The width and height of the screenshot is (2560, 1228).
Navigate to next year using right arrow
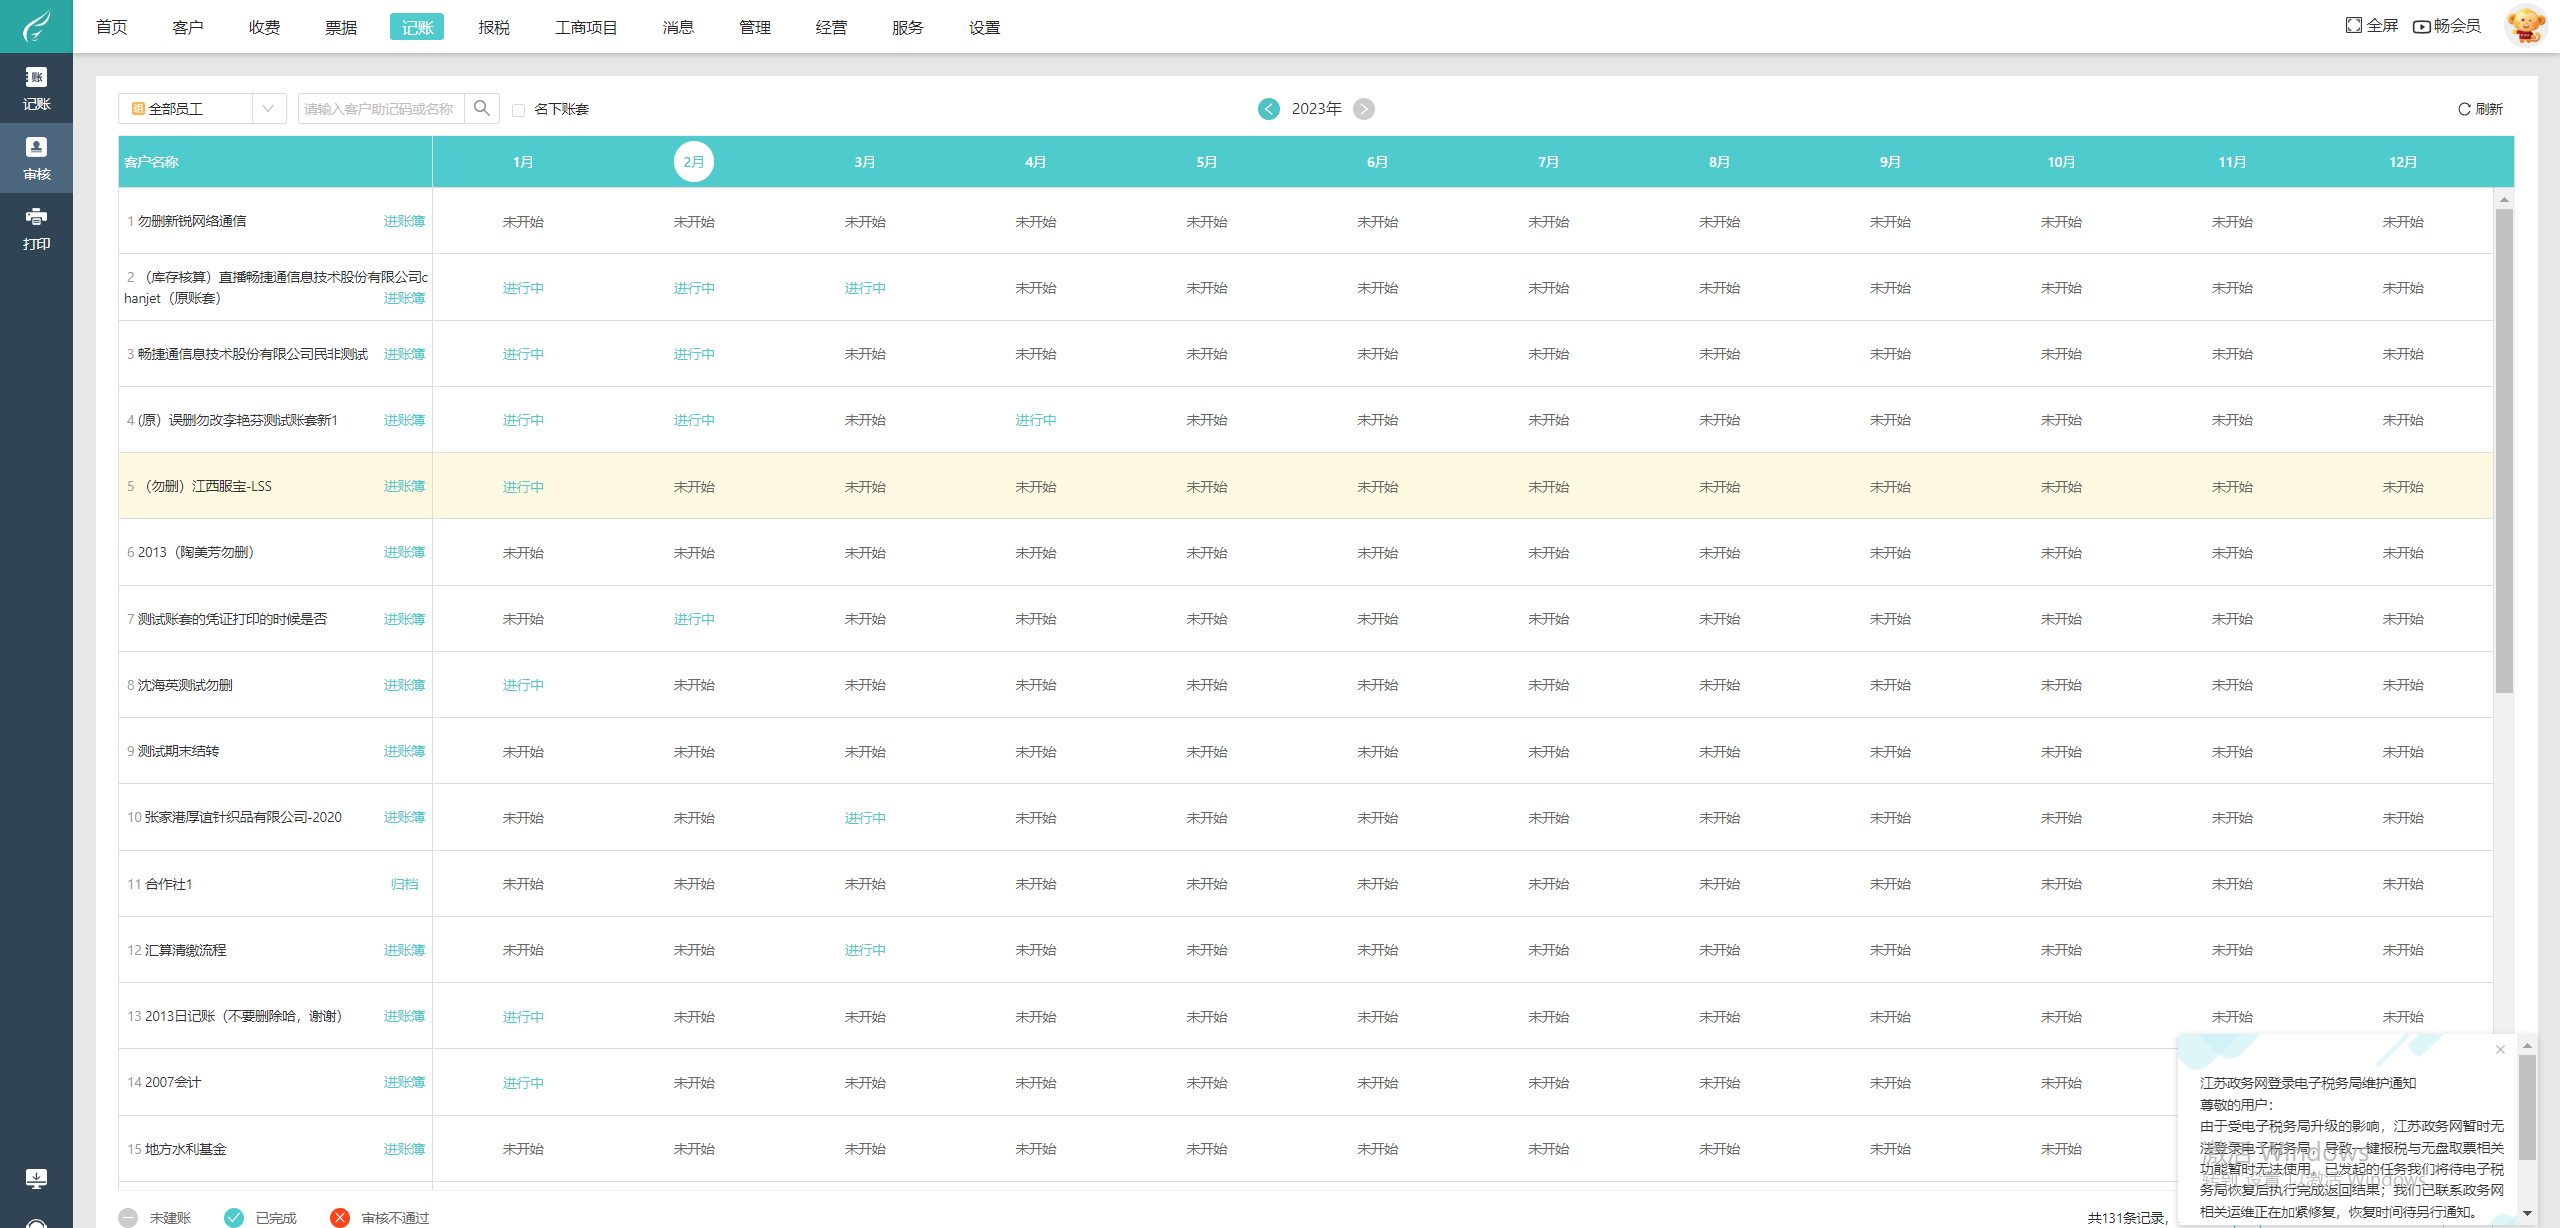tap(1368, 109)
